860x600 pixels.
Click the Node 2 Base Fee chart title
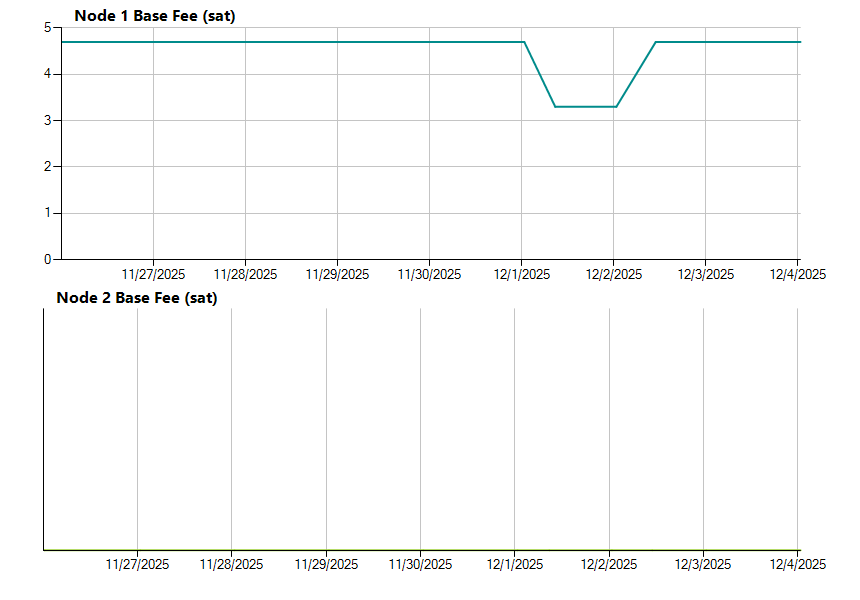(137, 297)
